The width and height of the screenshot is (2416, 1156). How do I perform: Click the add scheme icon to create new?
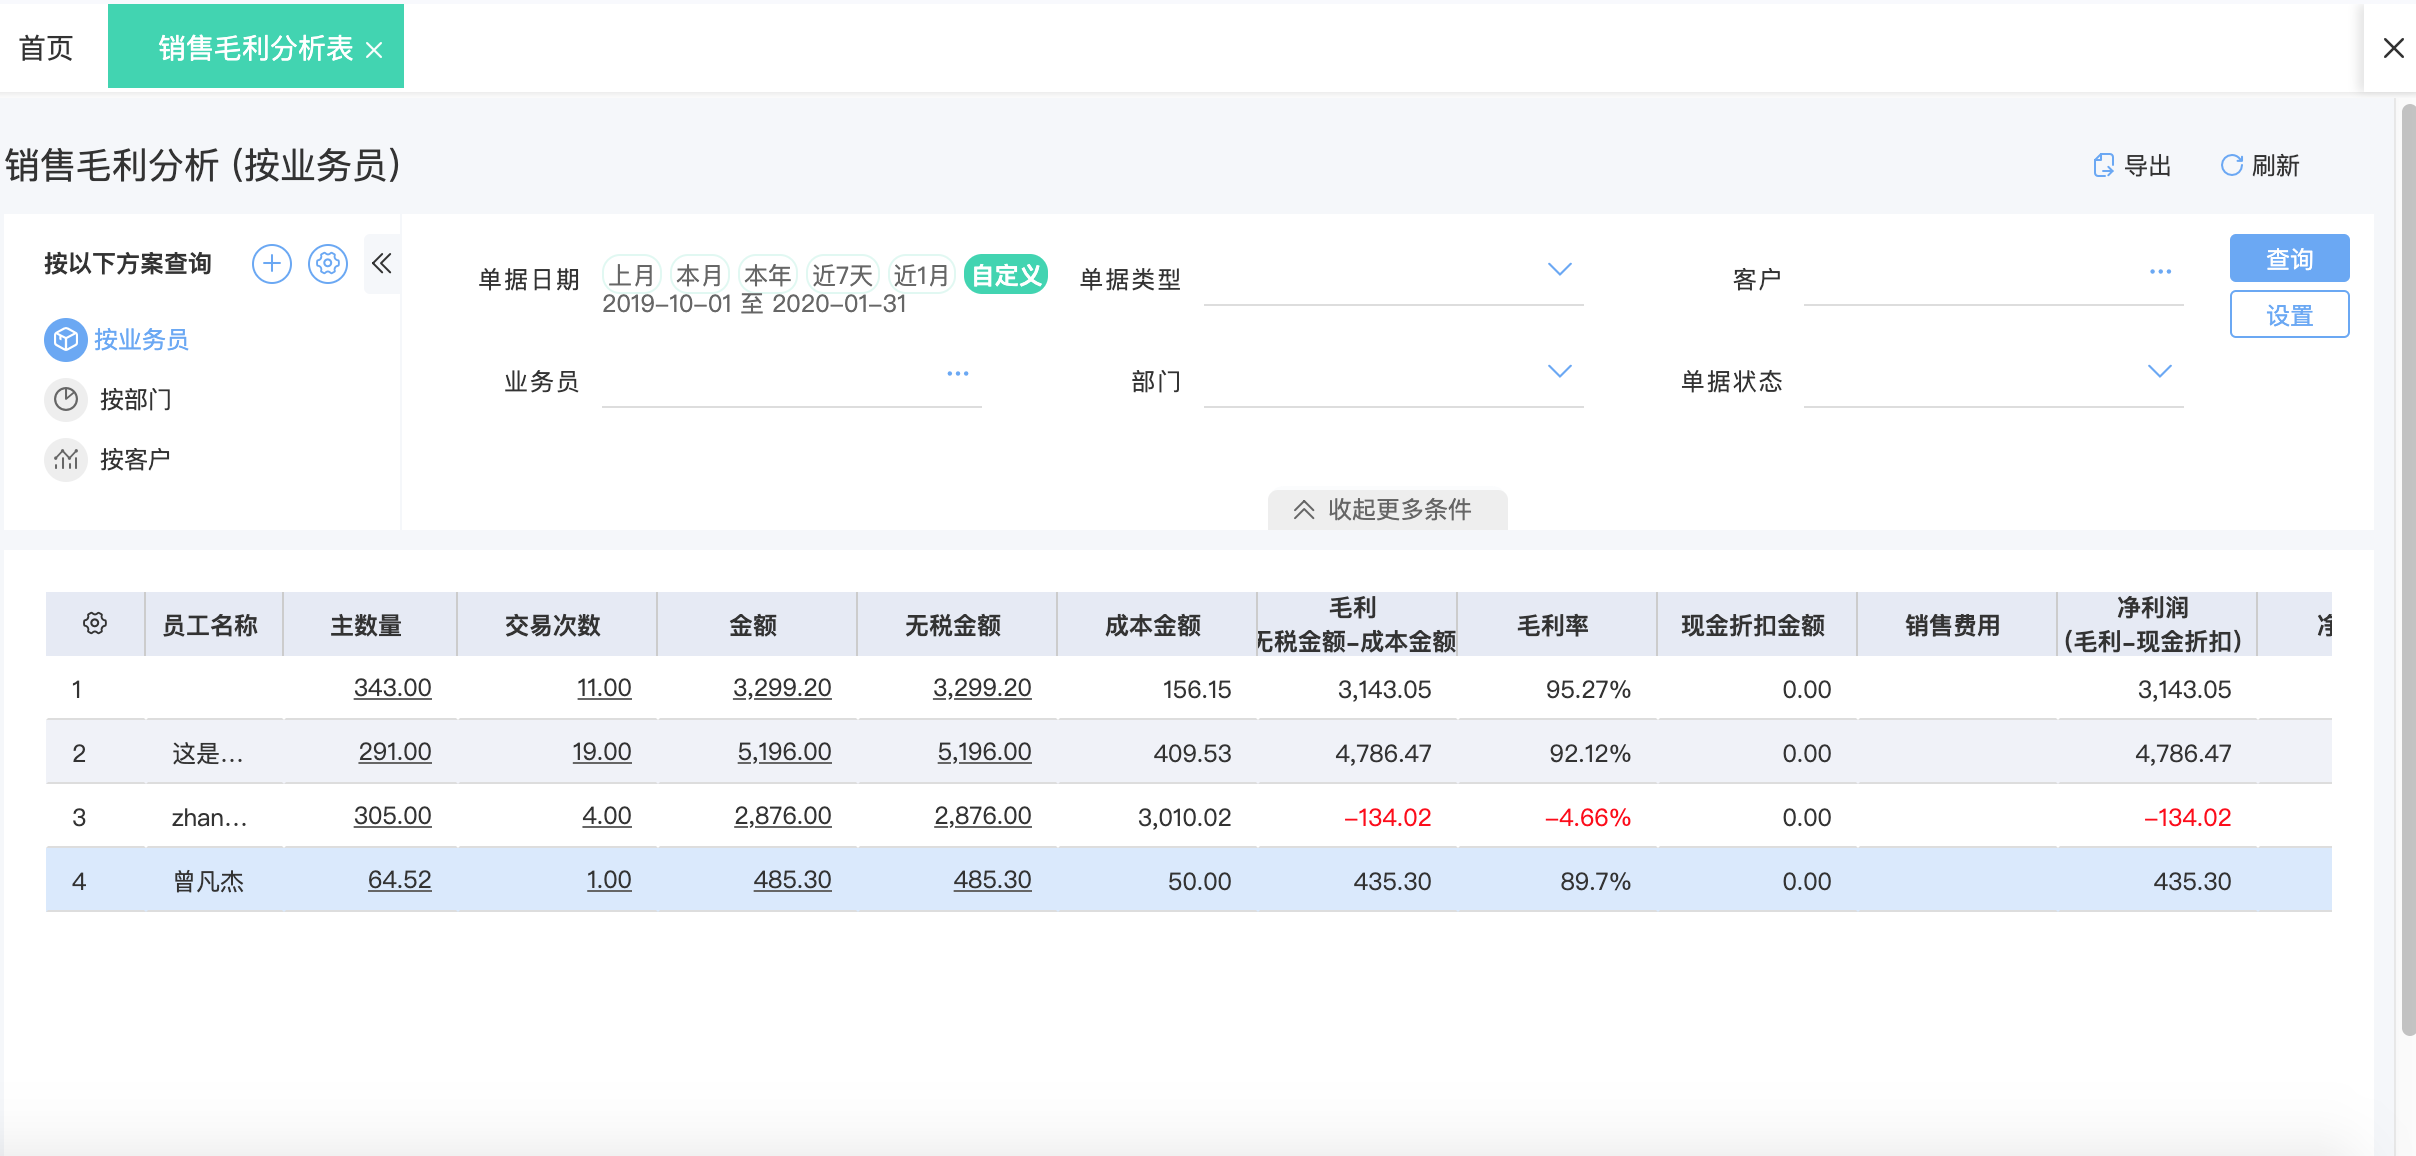point(271,262)
